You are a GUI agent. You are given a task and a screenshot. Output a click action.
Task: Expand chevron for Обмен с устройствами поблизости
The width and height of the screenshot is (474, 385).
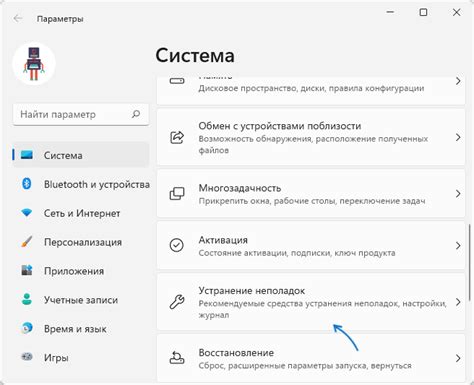[x=458, y=137]
